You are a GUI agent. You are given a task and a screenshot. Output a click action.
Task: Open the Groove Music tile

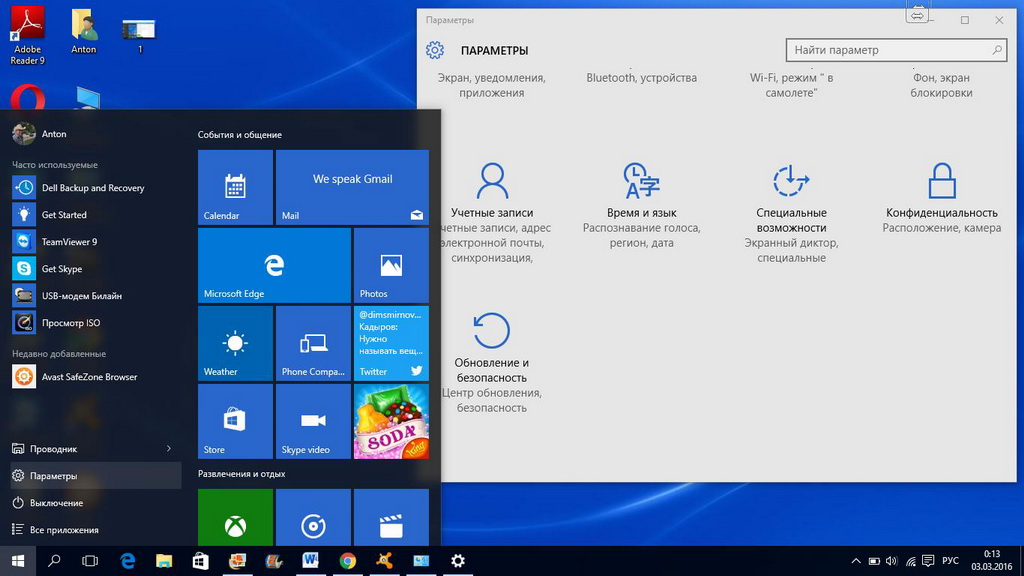point(313,517)
